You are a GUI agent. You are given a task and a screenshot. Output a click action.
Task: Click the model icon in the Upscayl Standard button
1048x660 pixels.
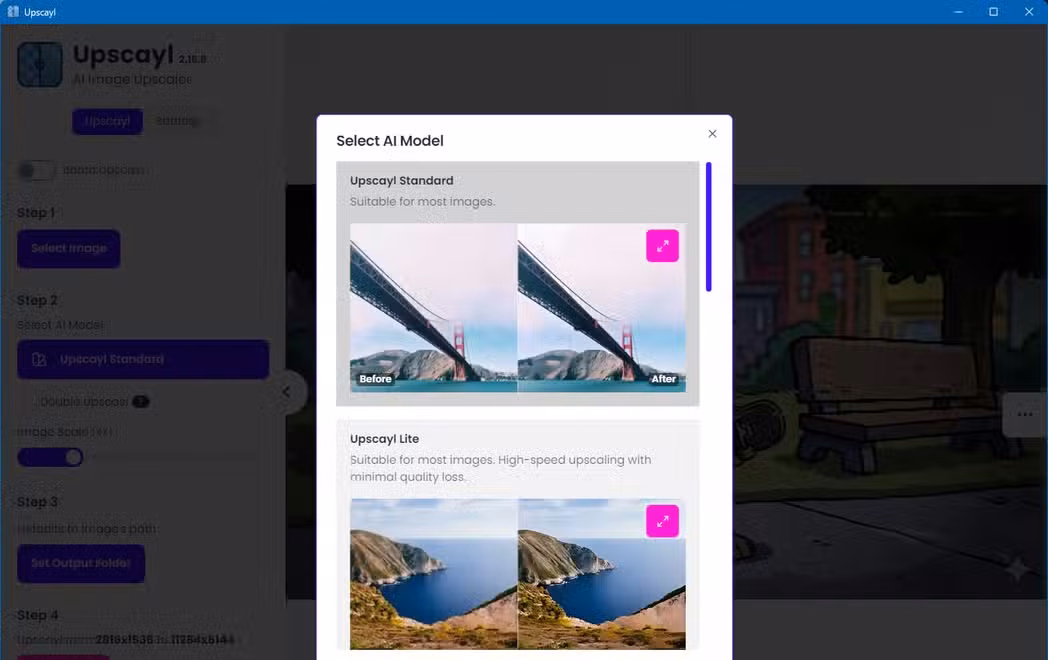[x=39, y=360]
